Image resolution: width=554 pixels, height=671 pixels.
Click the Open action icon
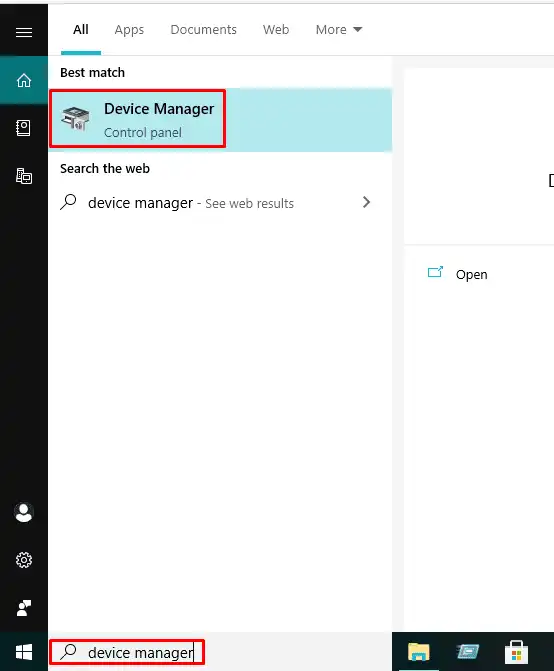point(435,273)
